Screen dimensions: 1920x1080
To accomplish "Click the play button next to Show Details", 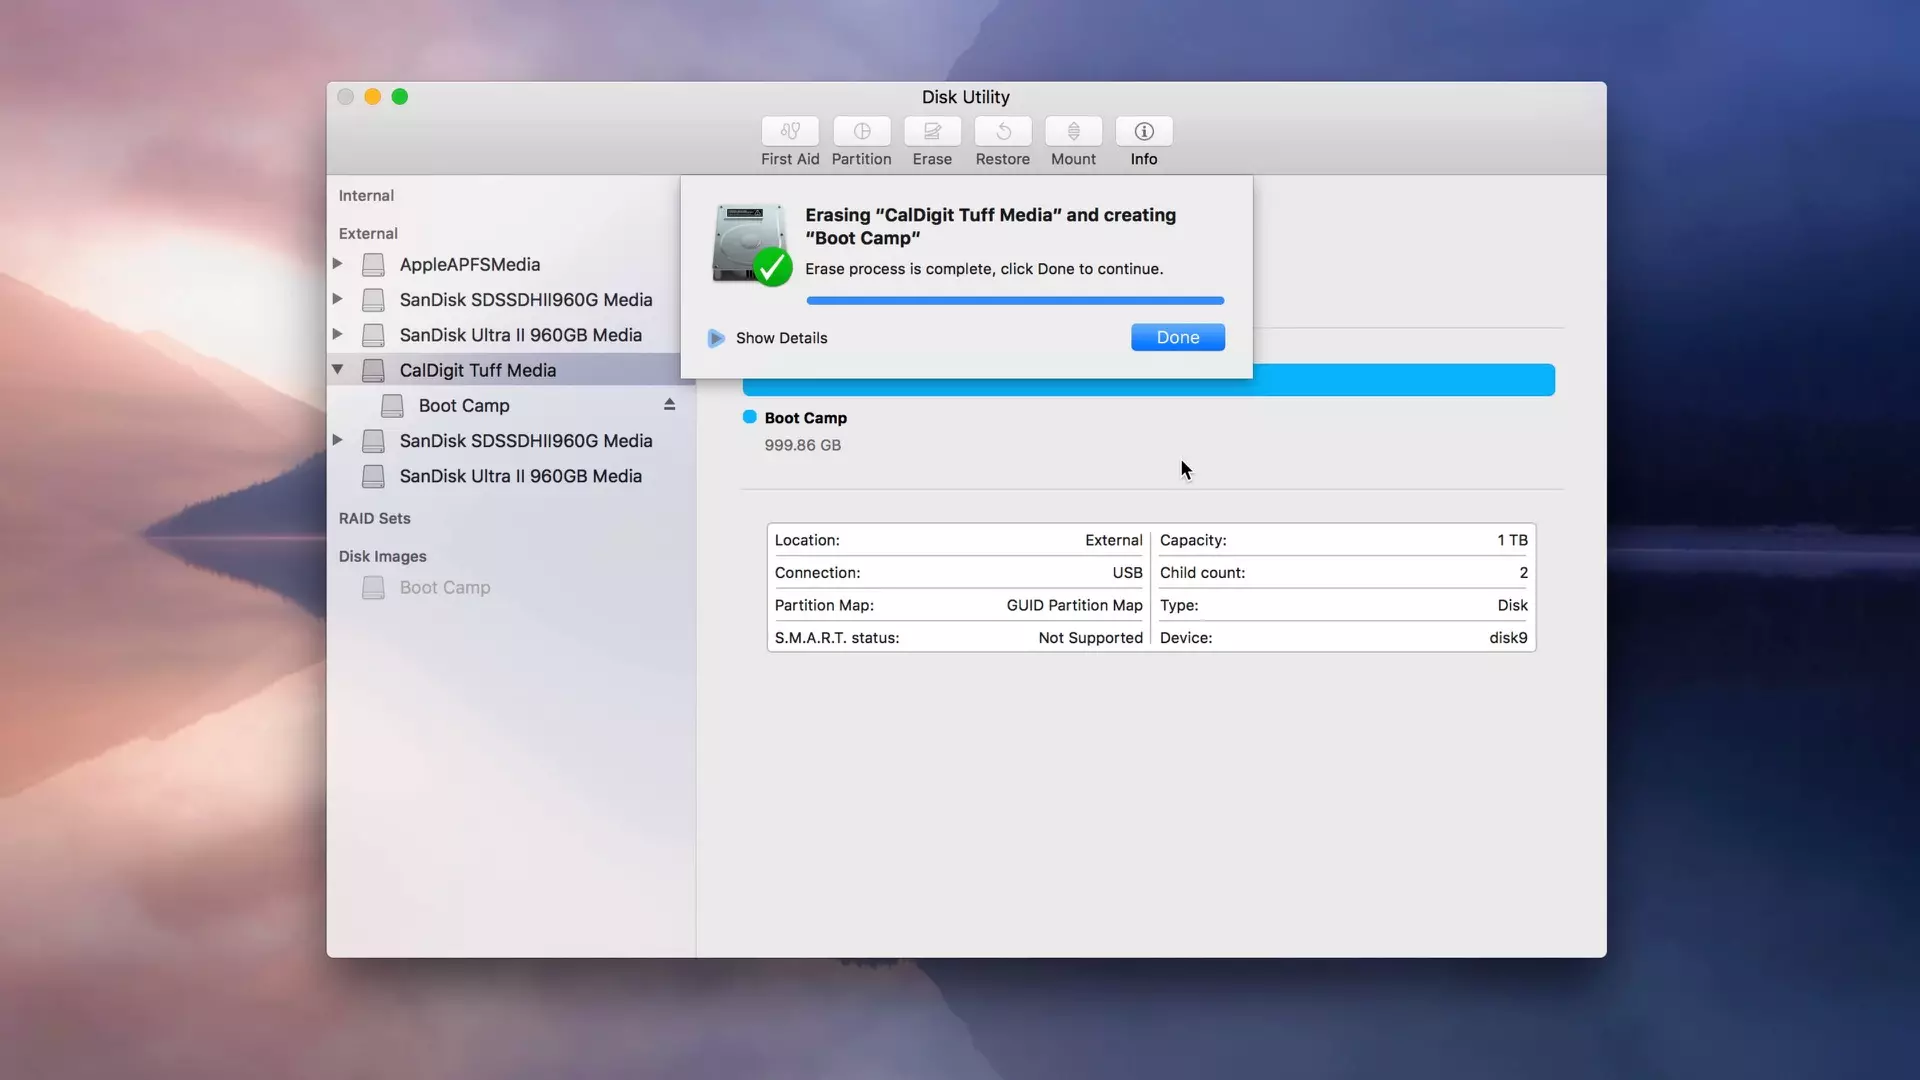I will pos(715,338).
